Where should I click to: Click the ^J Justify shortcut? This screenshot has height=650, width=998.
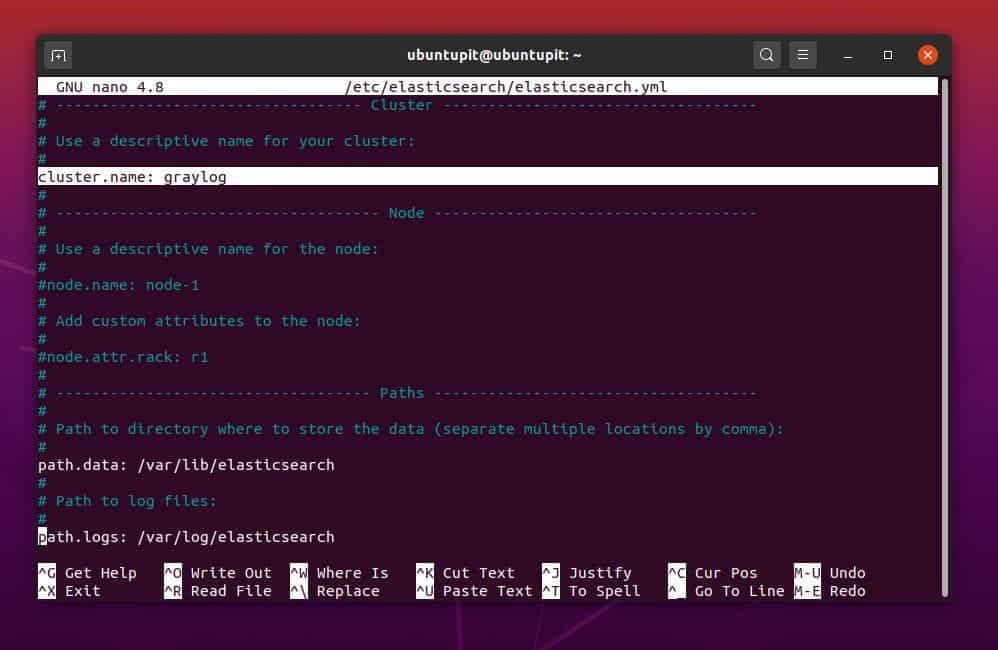pyautogui.click(x=587, y=572)
